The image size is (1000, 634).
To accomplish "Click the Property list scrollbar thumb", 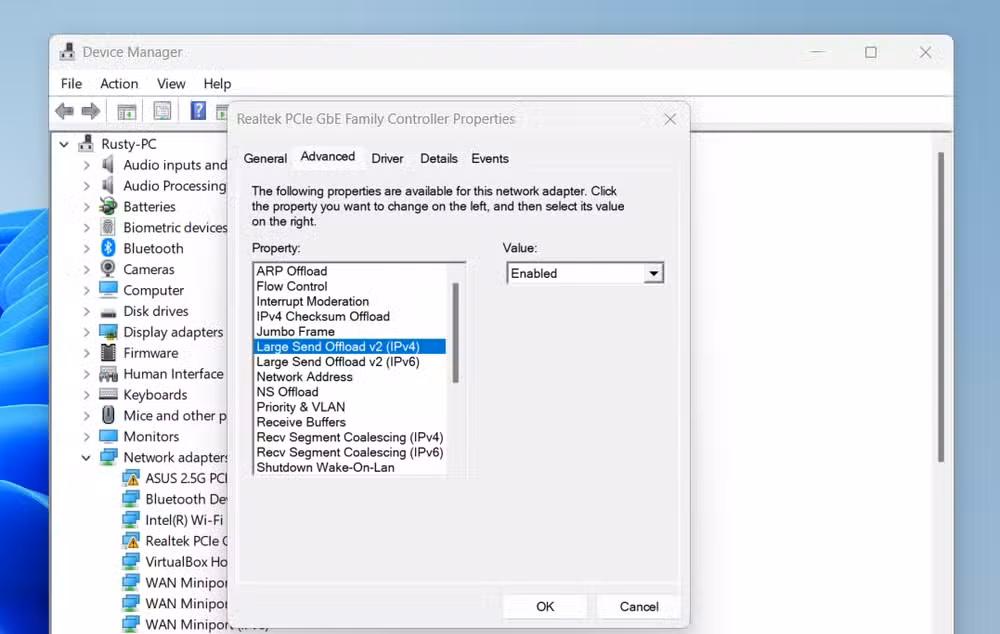I will click(x=455, y=332).
